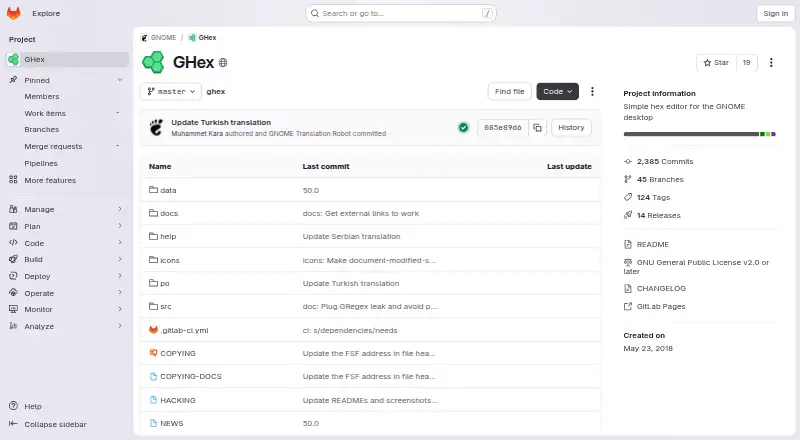800x440 pixels.
Task: Click the Help question mark icon
Action: click(13, 406)
